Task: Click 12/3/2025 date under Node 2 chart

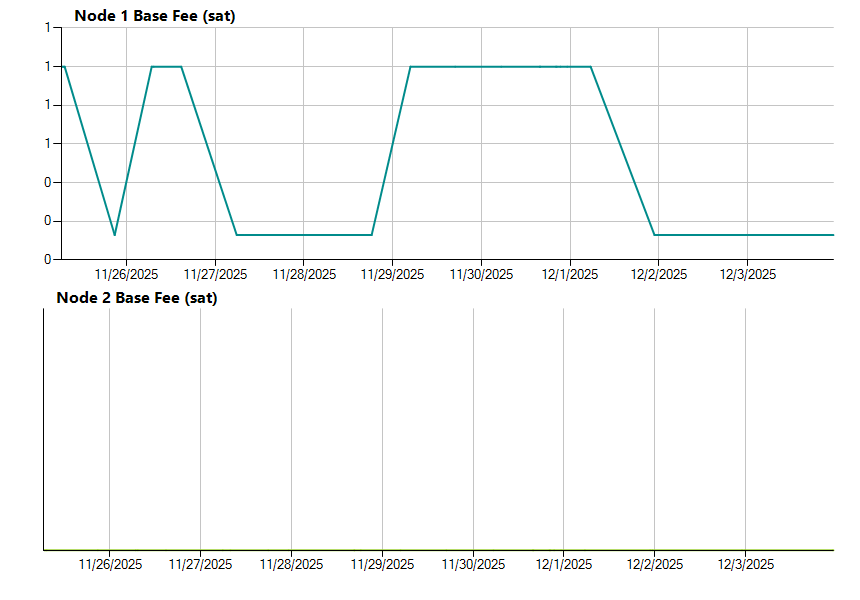Action: pyautogui.click(x=745, y=564)
